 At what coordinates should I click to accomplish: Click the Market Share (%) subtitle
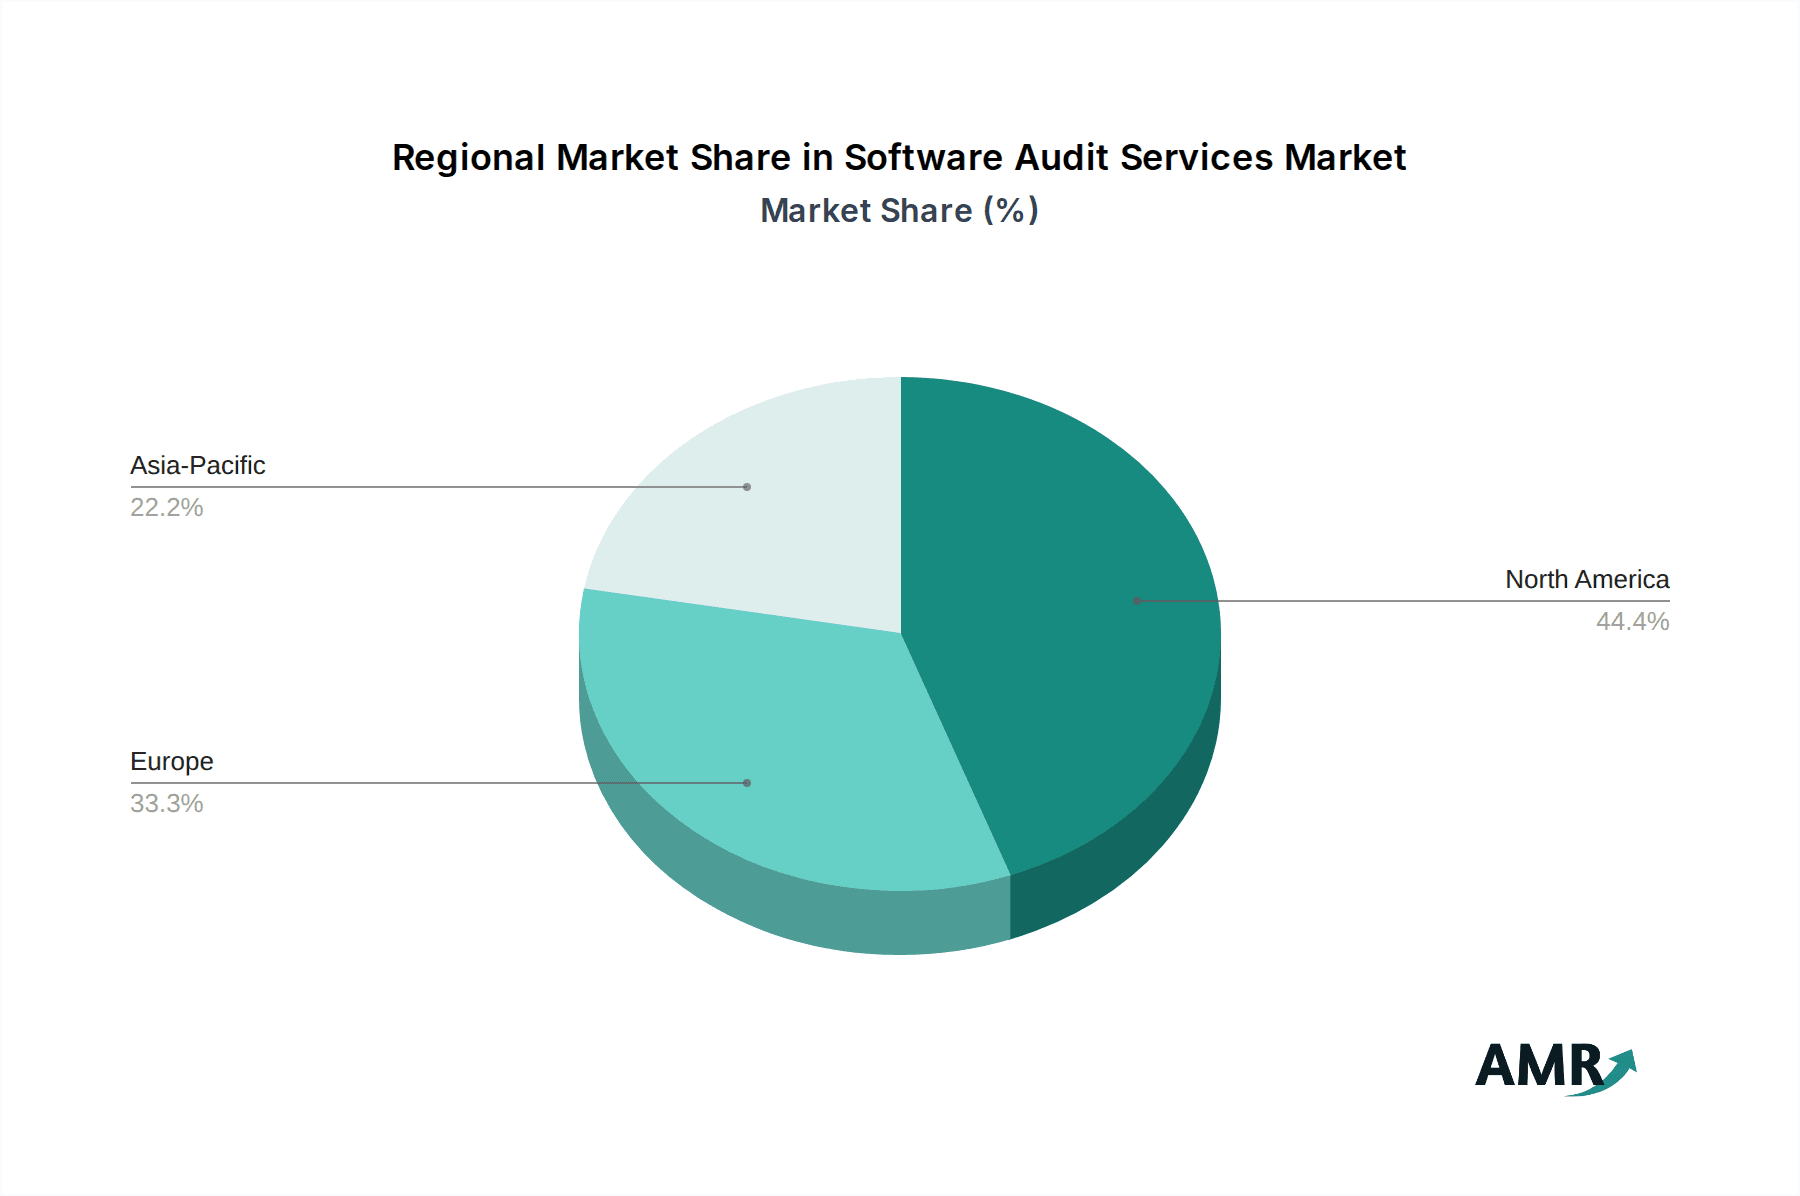pyautogui.click(x=899, y=210)
